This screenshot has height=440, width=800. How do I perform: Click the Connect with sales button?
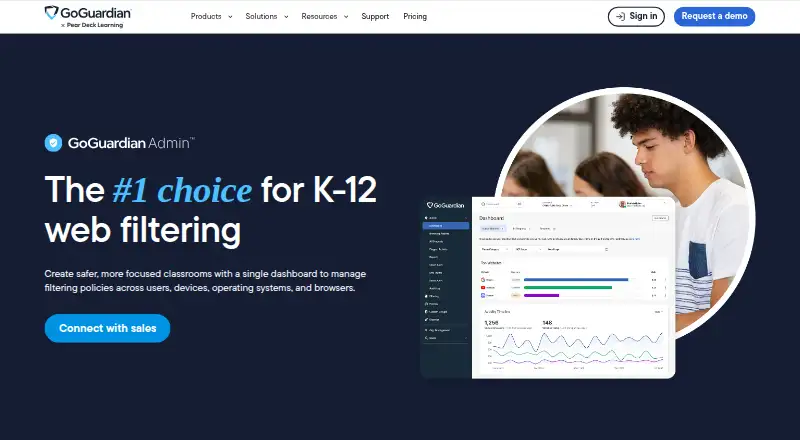(x=107, y=328)
